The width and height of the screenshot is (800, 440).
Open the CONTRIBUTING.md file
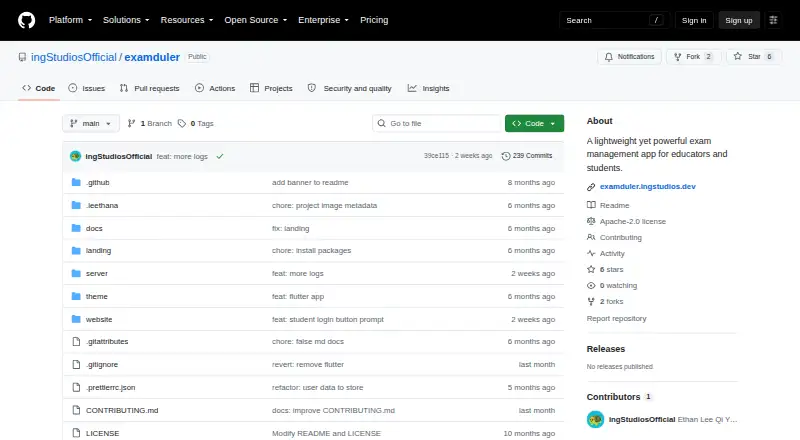(x=122, y=410)
